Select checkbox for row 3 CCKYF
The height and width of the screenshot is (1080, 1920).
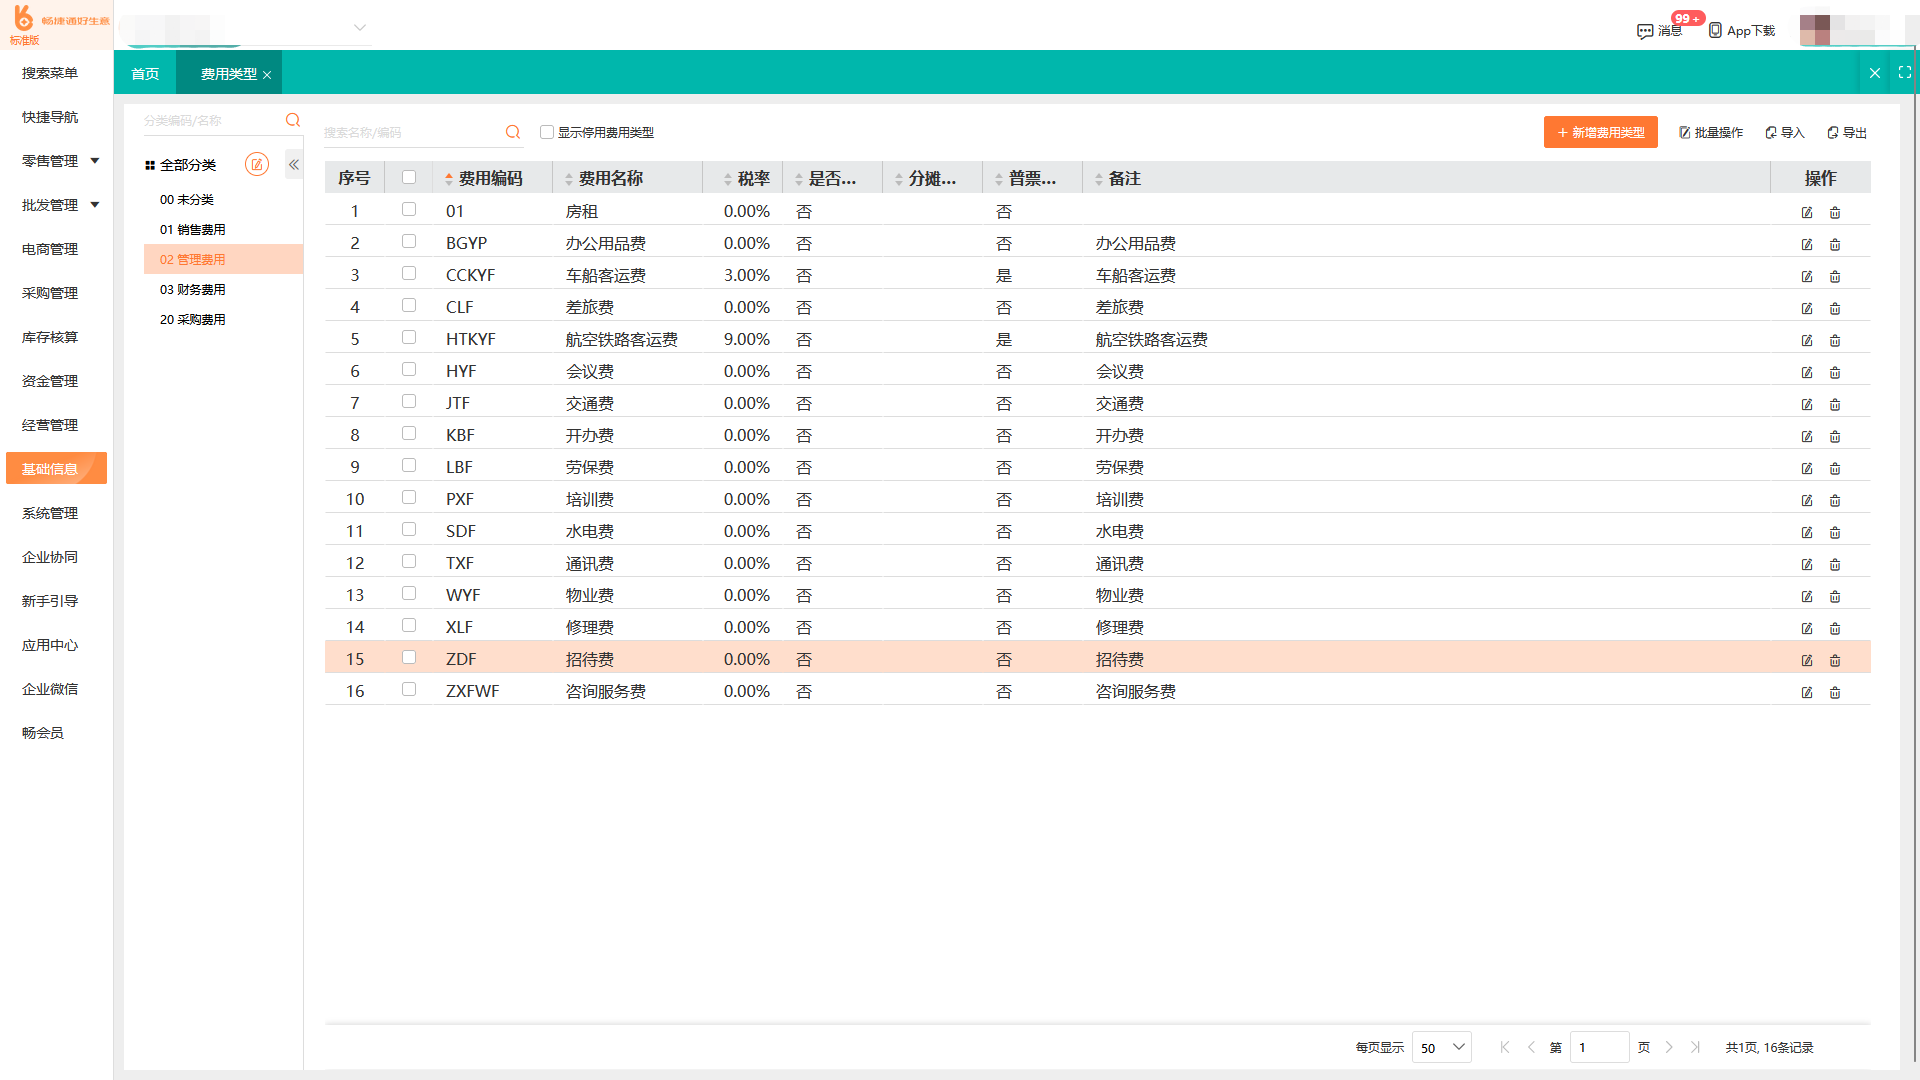[410, 274]
